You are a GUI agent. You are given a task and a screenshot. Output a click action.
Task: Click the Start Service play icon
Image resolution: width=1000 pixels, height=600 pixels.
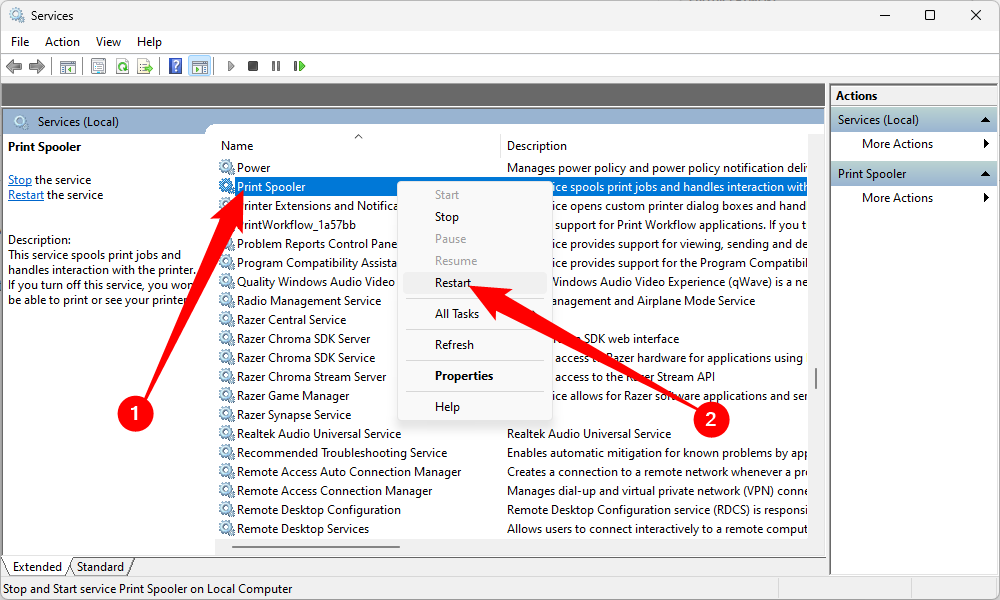point(231,66)
